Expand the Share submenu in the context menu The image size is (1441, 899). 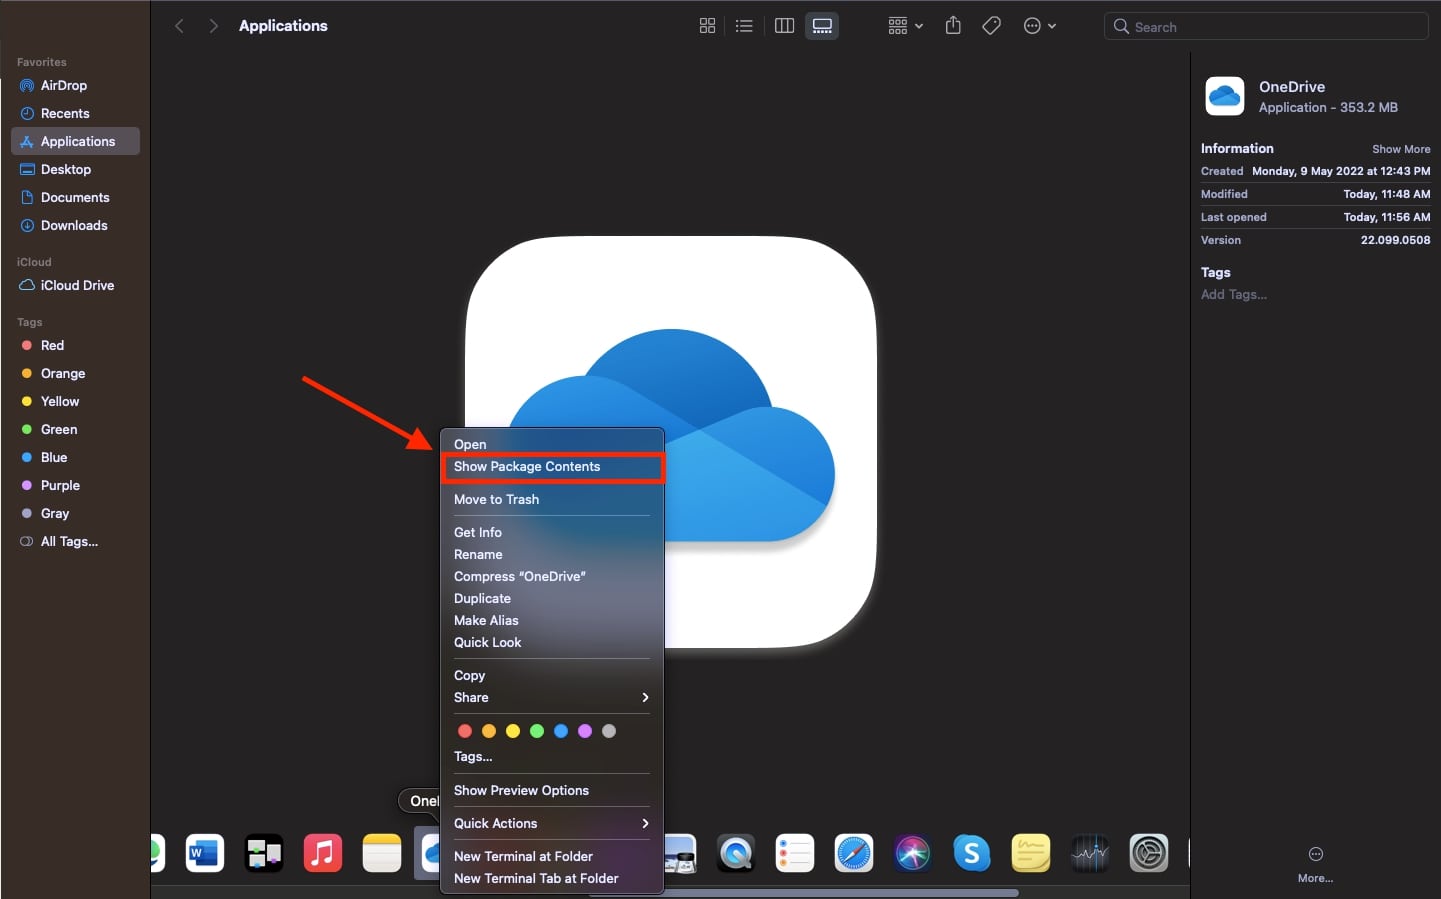pyautogui.click(x=552, y=697)
